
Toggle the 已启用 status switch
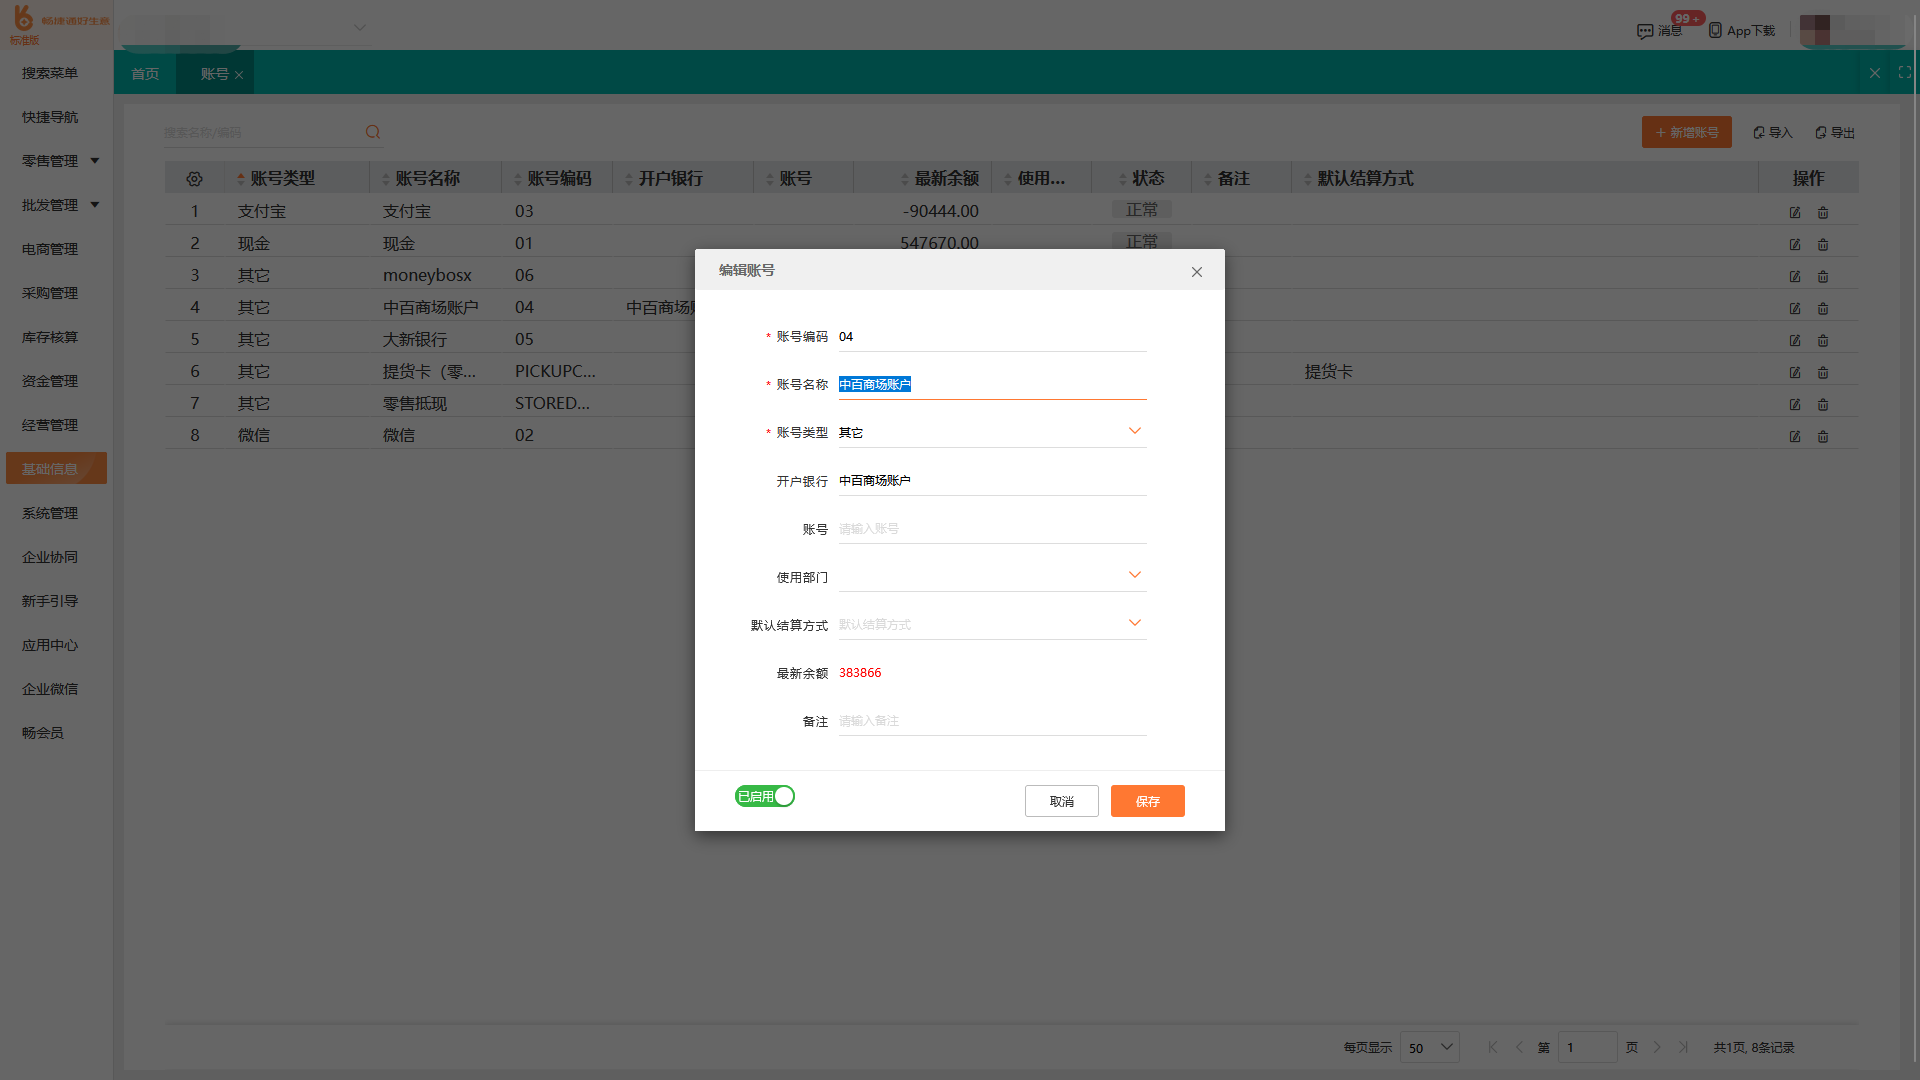click(765, 795)
